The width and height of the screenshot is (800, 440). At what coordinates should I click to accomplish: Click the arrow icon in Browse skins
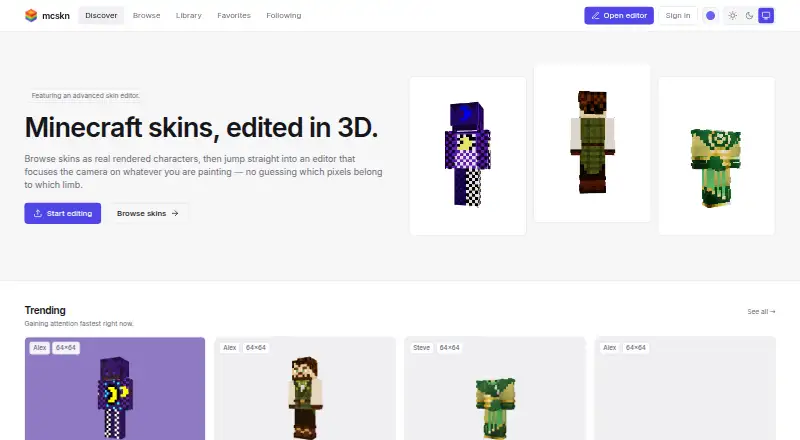[175, 213]
